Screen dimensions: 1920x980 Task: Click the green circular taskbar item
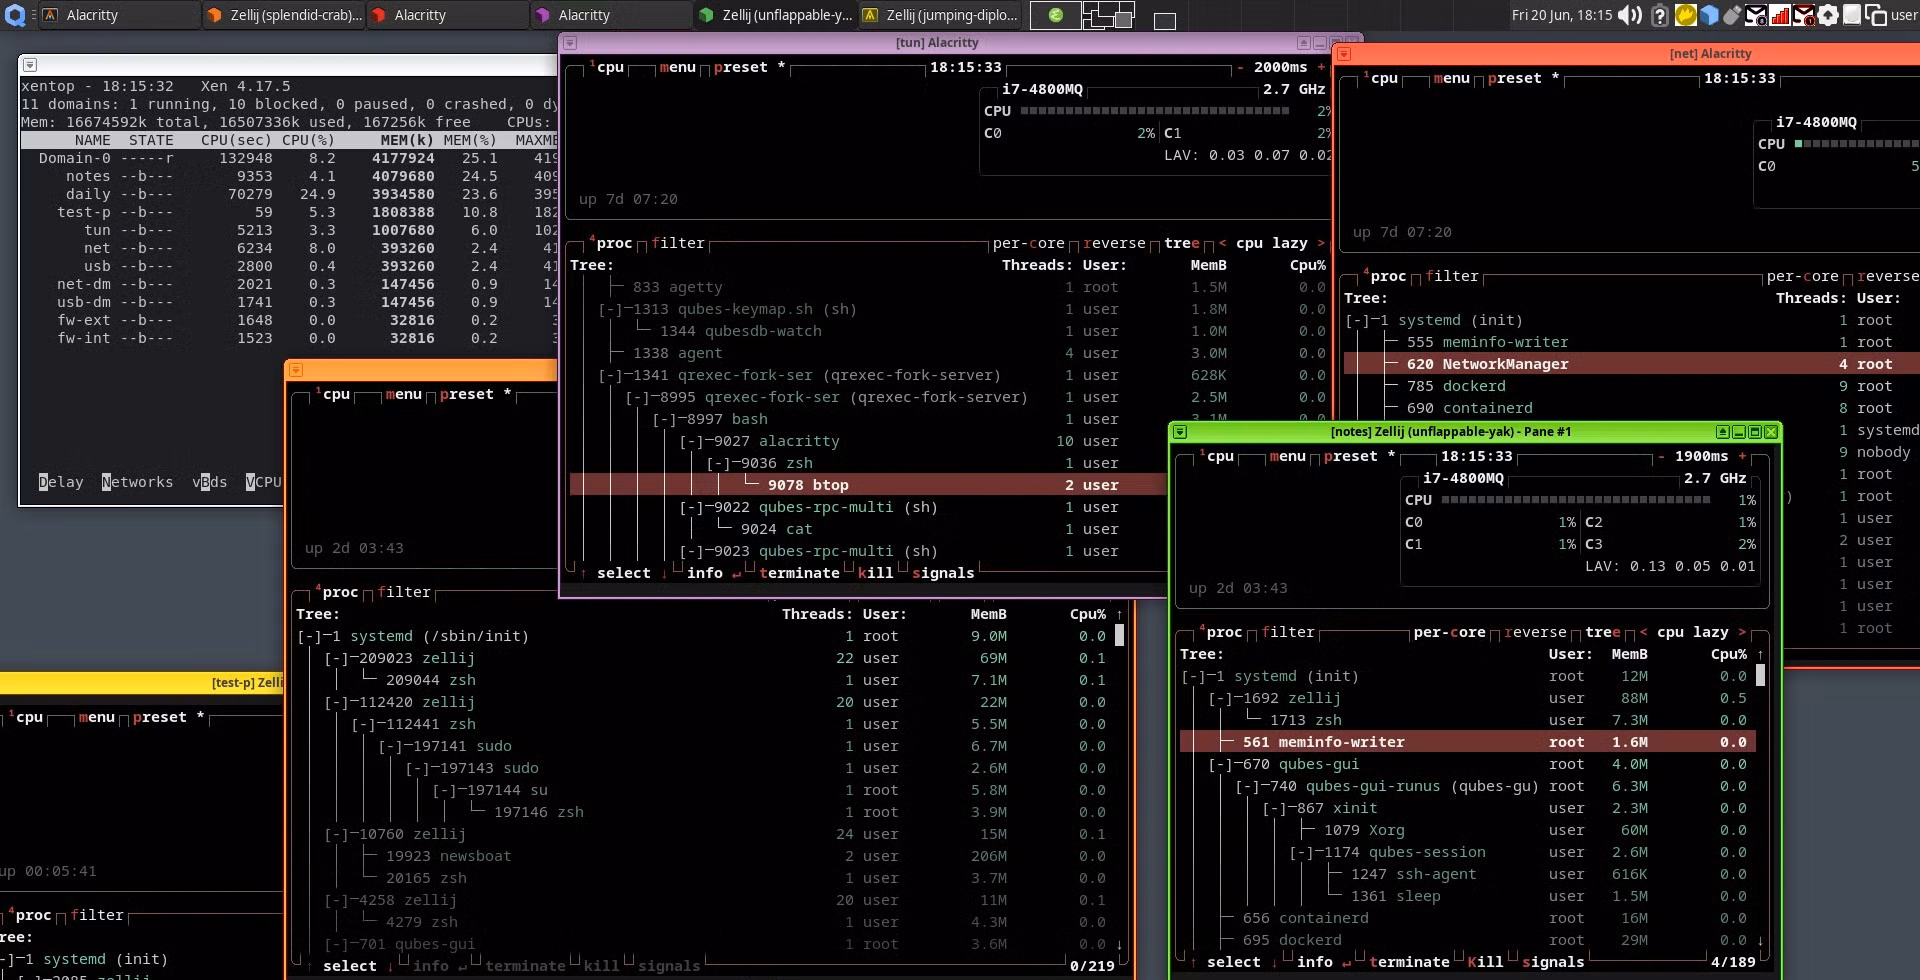[1055, 15]
